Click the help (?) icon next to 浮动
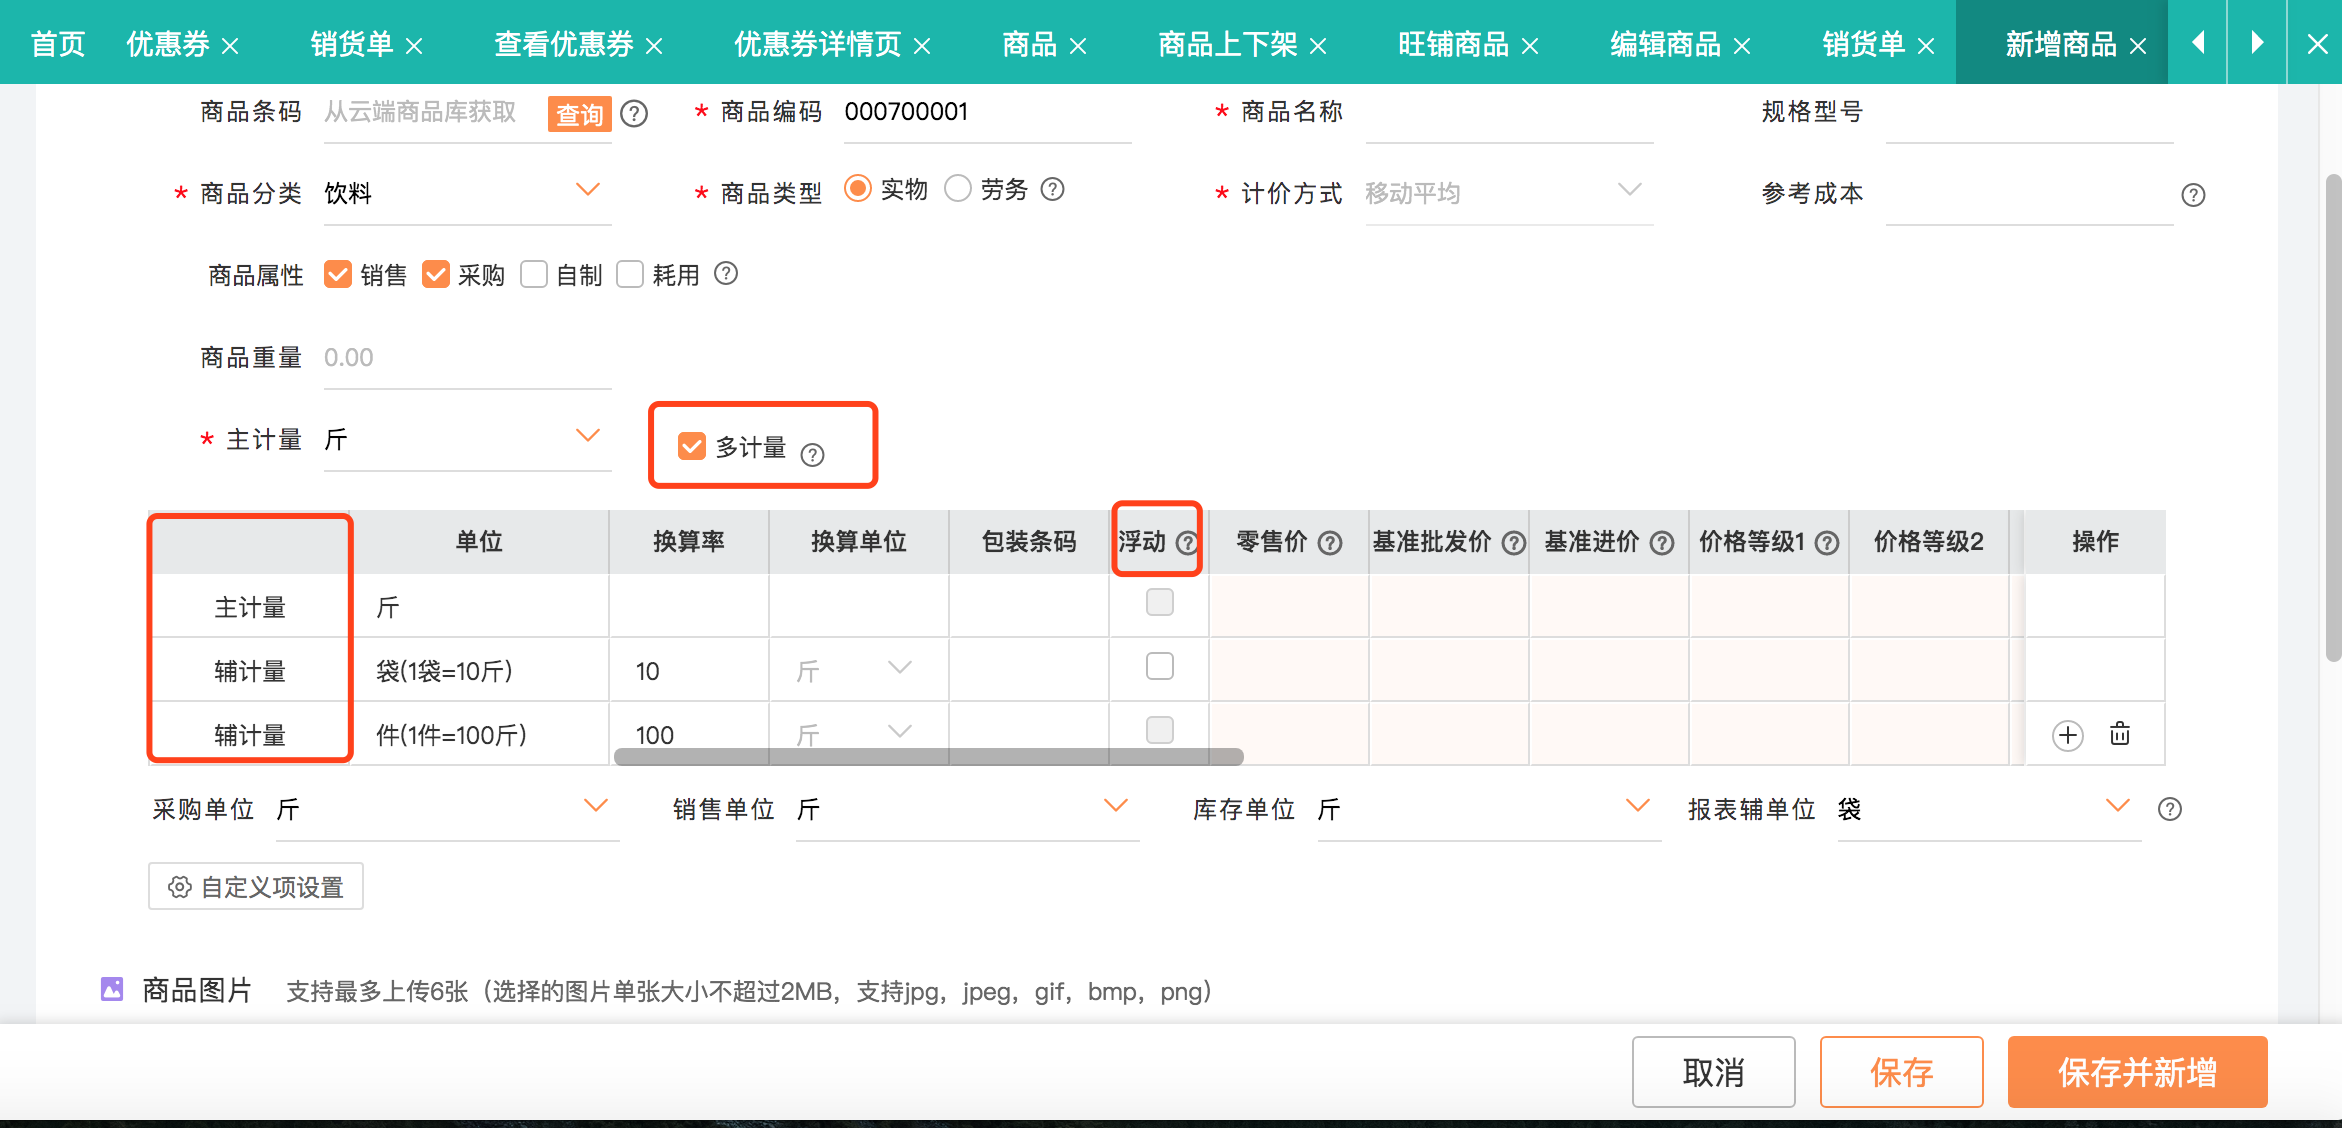The image size is (2342, 1128). coord(1193,542)
